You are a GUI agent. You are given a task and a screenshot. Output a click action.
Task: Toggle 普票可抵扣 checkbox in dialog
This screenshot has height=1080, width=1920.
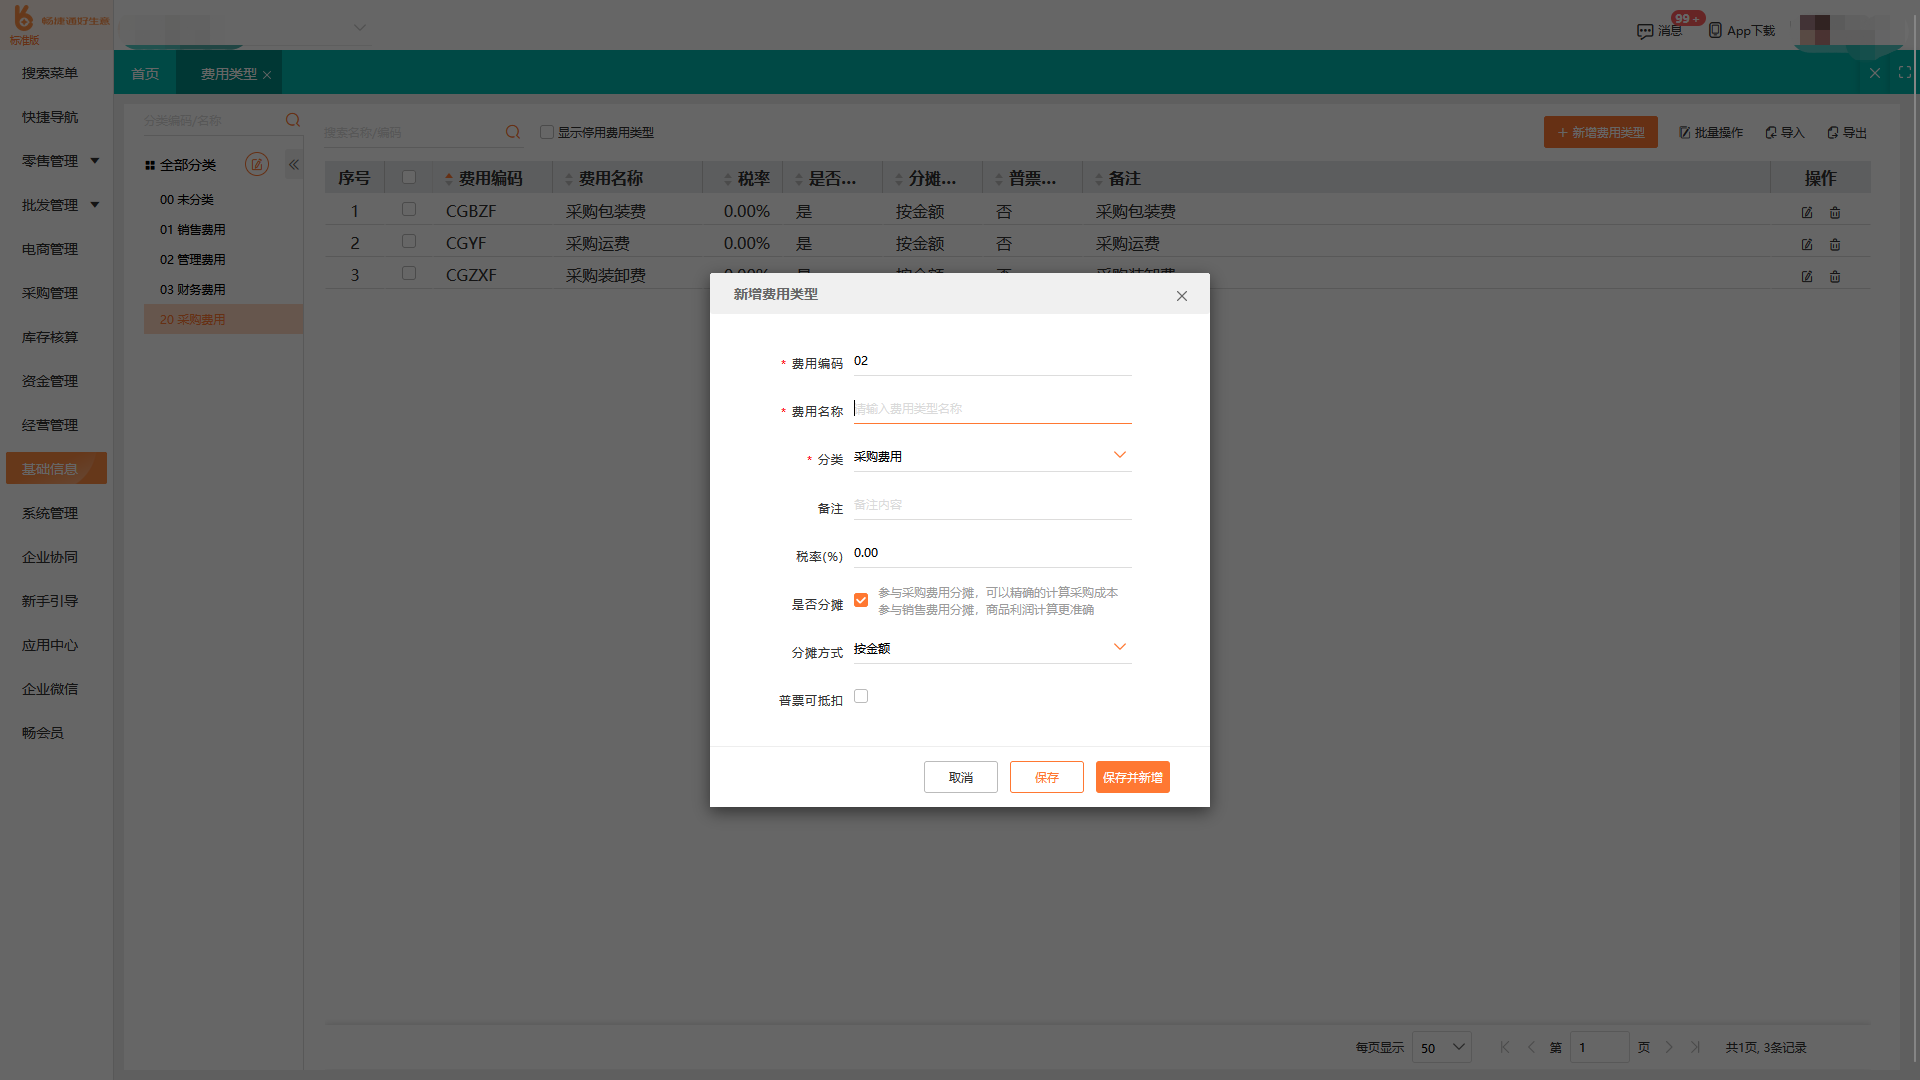click(860, 695)
